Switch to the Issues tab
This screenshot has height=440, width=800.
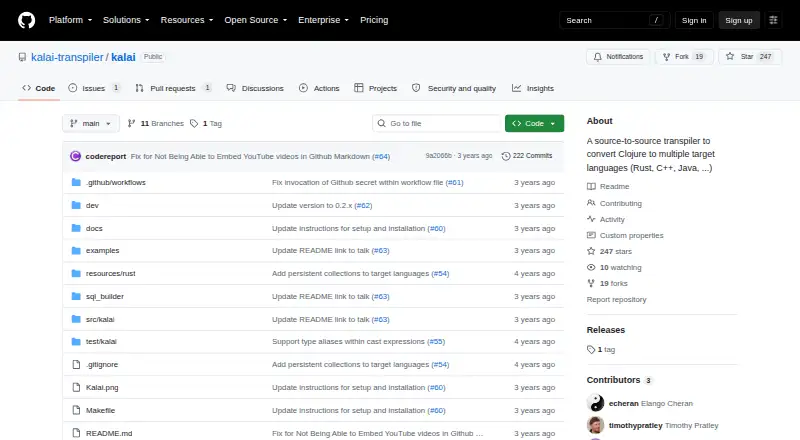[x=94, y=88]
